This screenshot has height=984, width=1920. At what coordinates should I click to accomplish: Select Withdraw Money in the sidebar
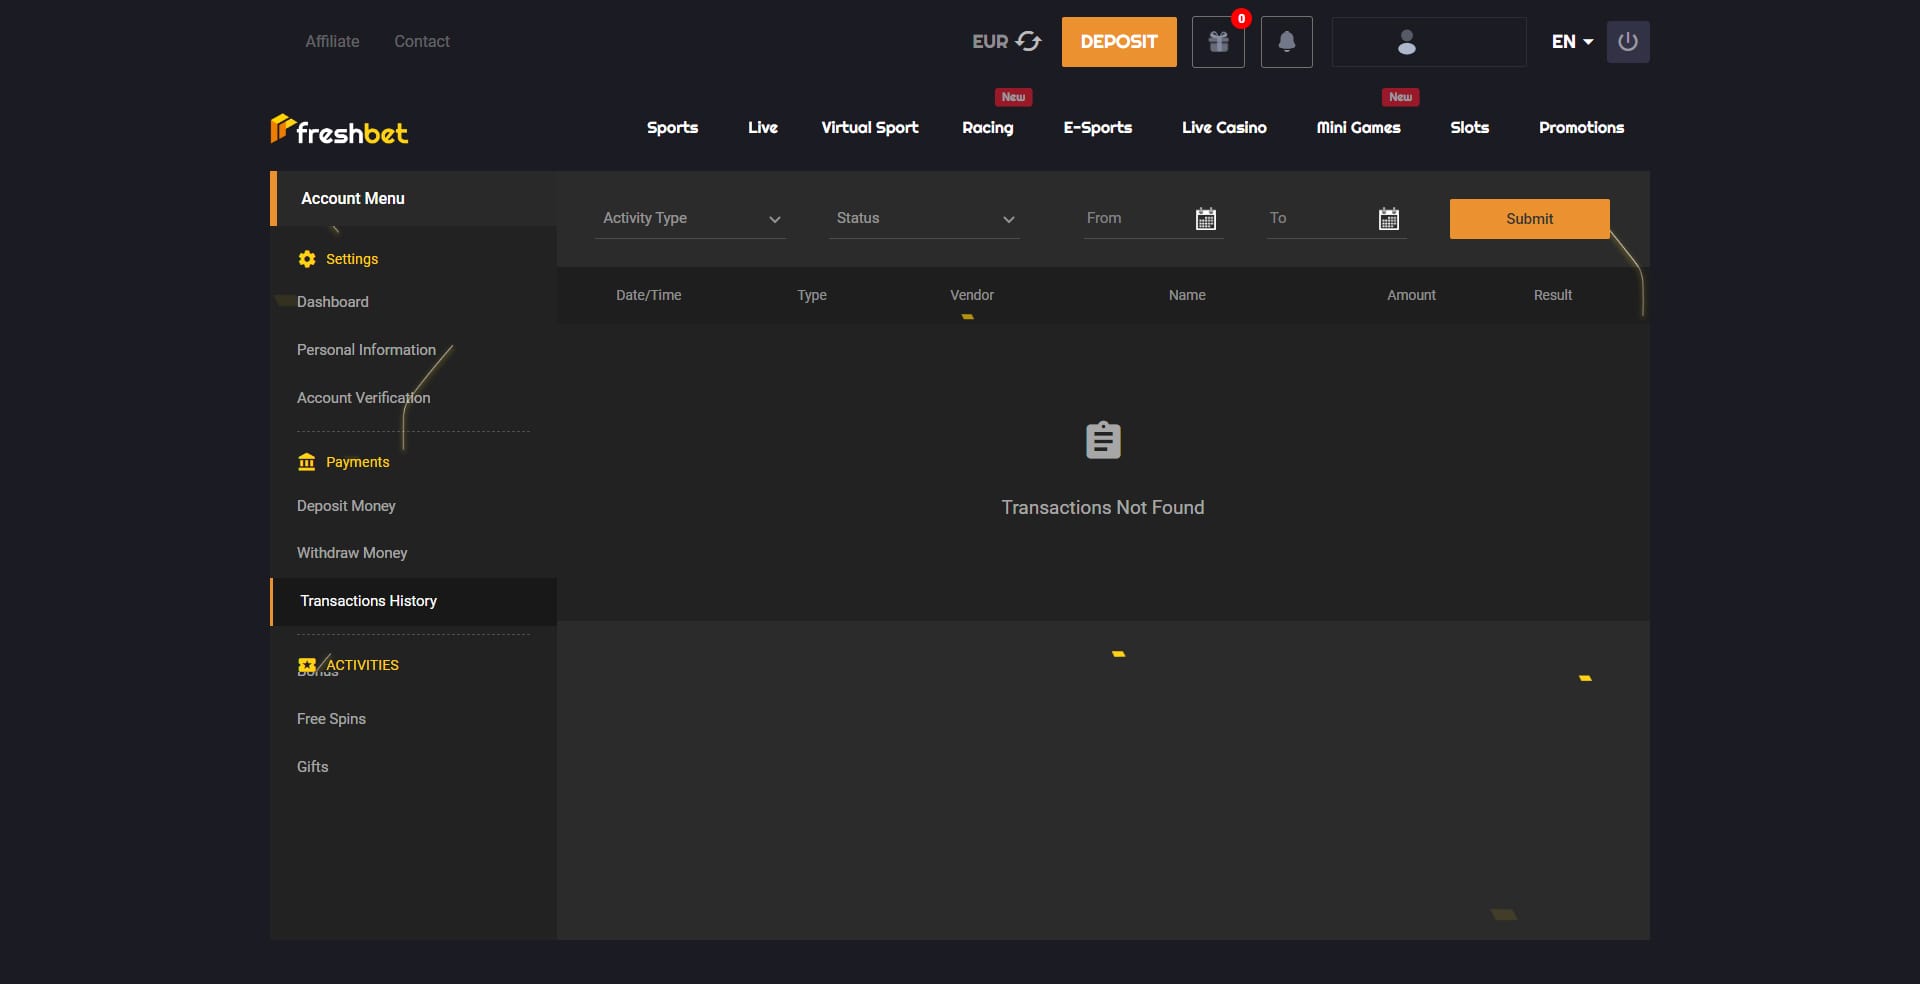coord(352,553)
